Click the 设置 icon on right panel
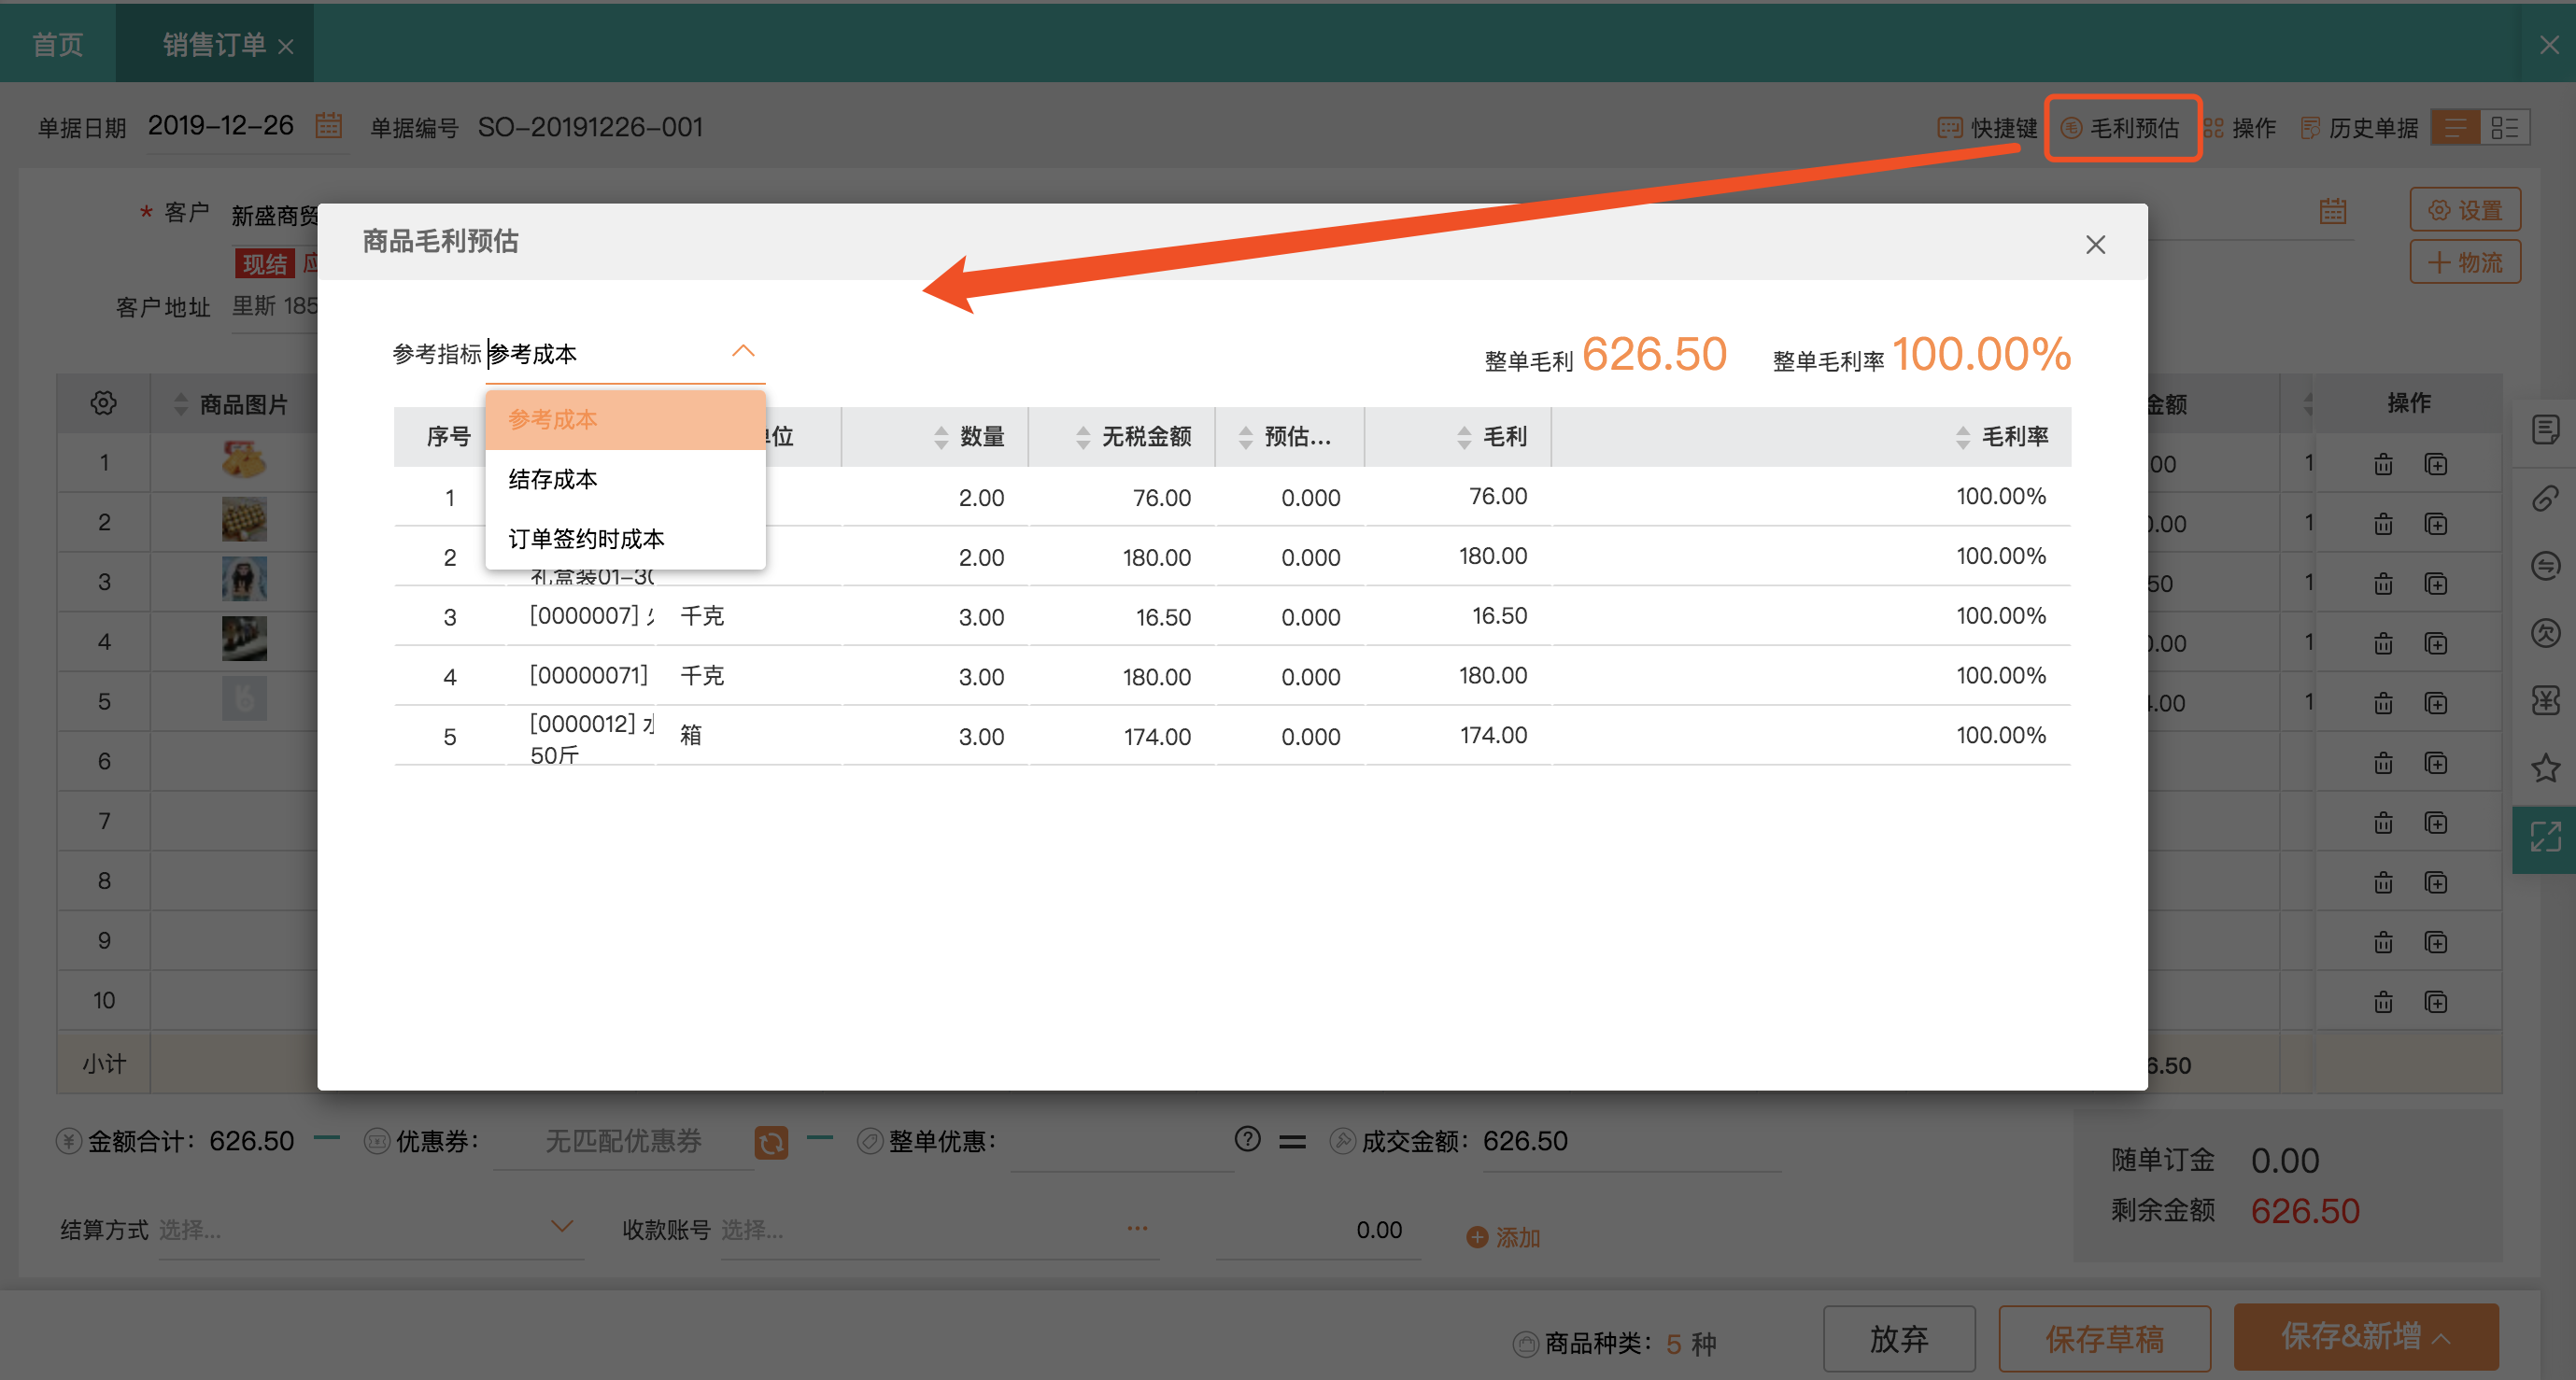2576x1380 pixels. [2462, 209]
